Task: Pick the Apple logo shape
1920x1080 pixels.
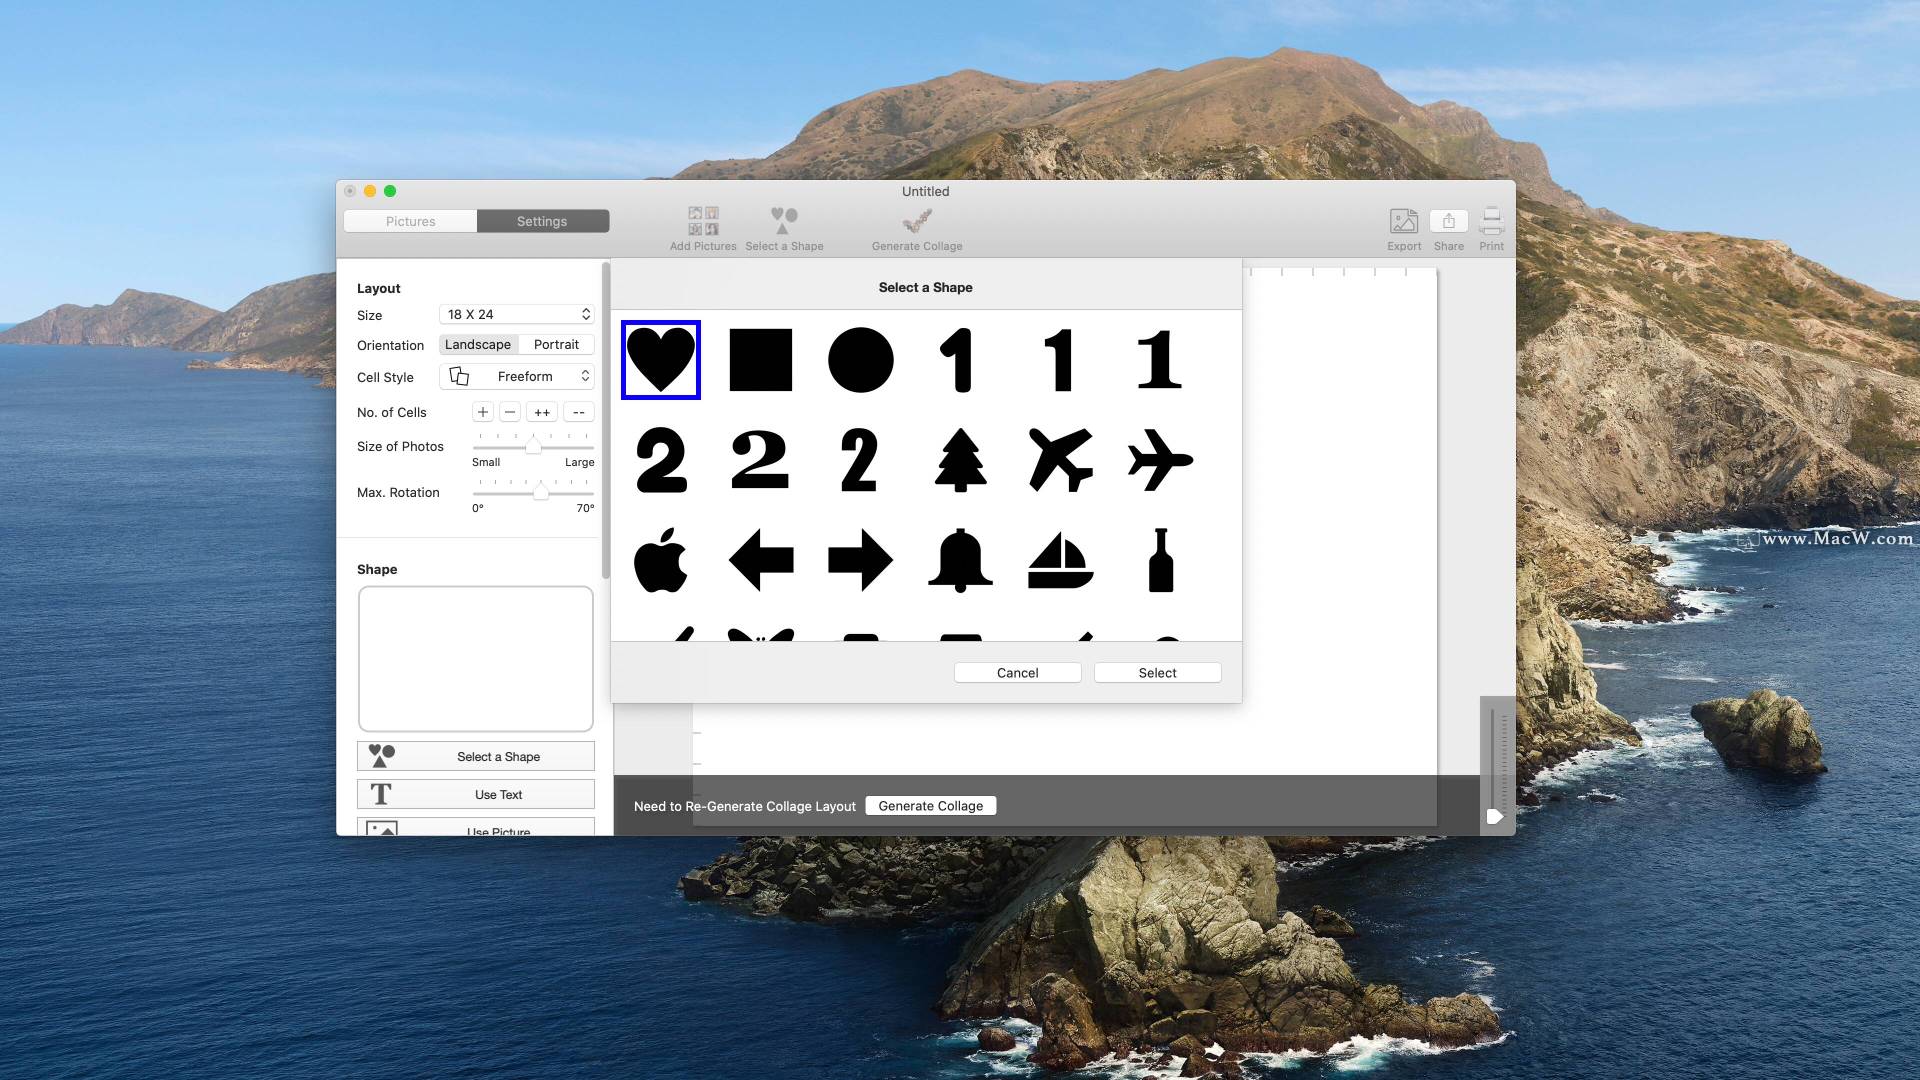Action: [x=660, y=560]
